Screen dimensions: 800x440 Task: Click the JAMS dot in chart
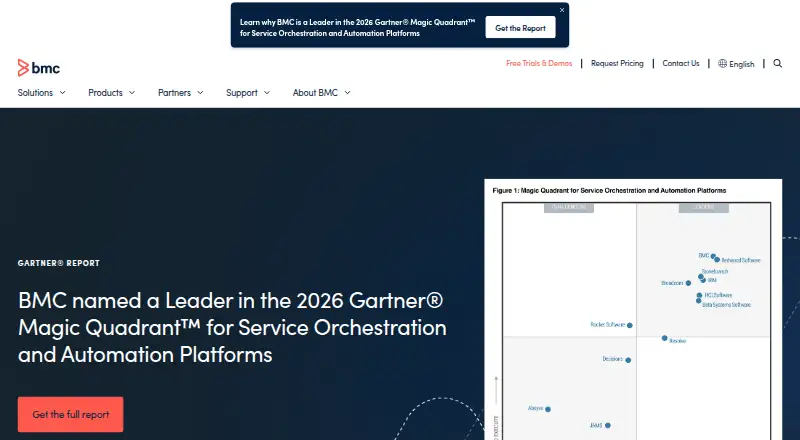tap(608, 425)
